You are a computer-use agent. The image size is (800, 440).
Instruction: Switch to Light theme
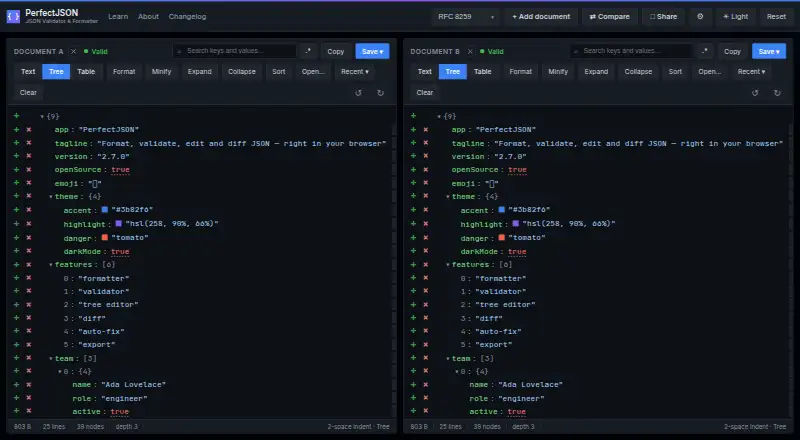735,16
